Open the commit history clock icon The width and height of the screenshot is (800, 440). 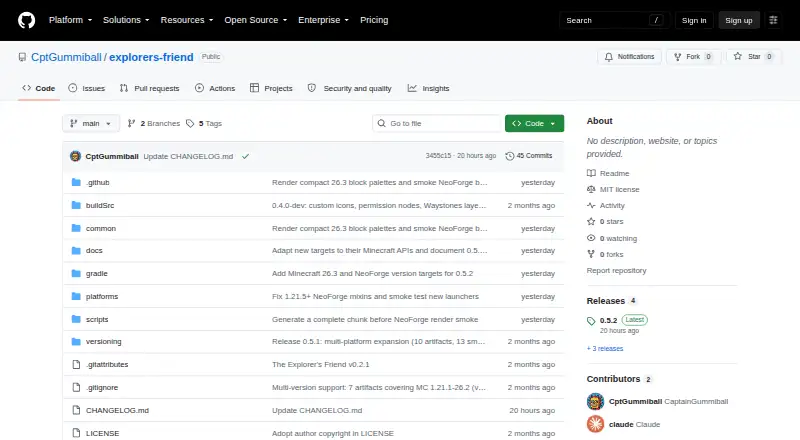click(x=509, y=156)
